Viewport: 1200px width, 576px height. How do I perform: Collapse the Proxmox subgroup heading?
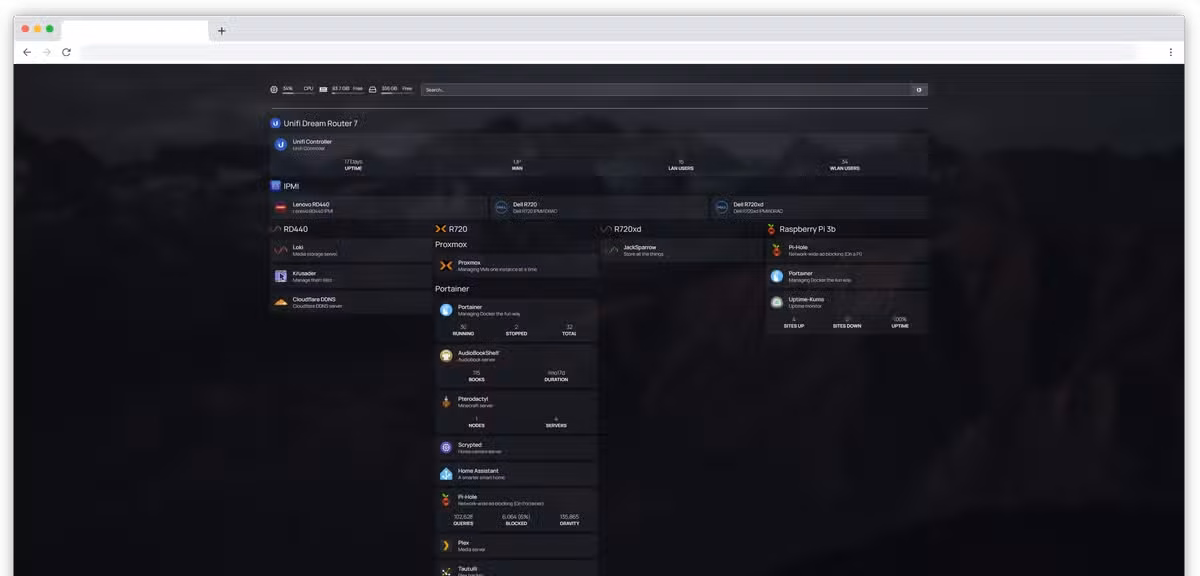451,244
